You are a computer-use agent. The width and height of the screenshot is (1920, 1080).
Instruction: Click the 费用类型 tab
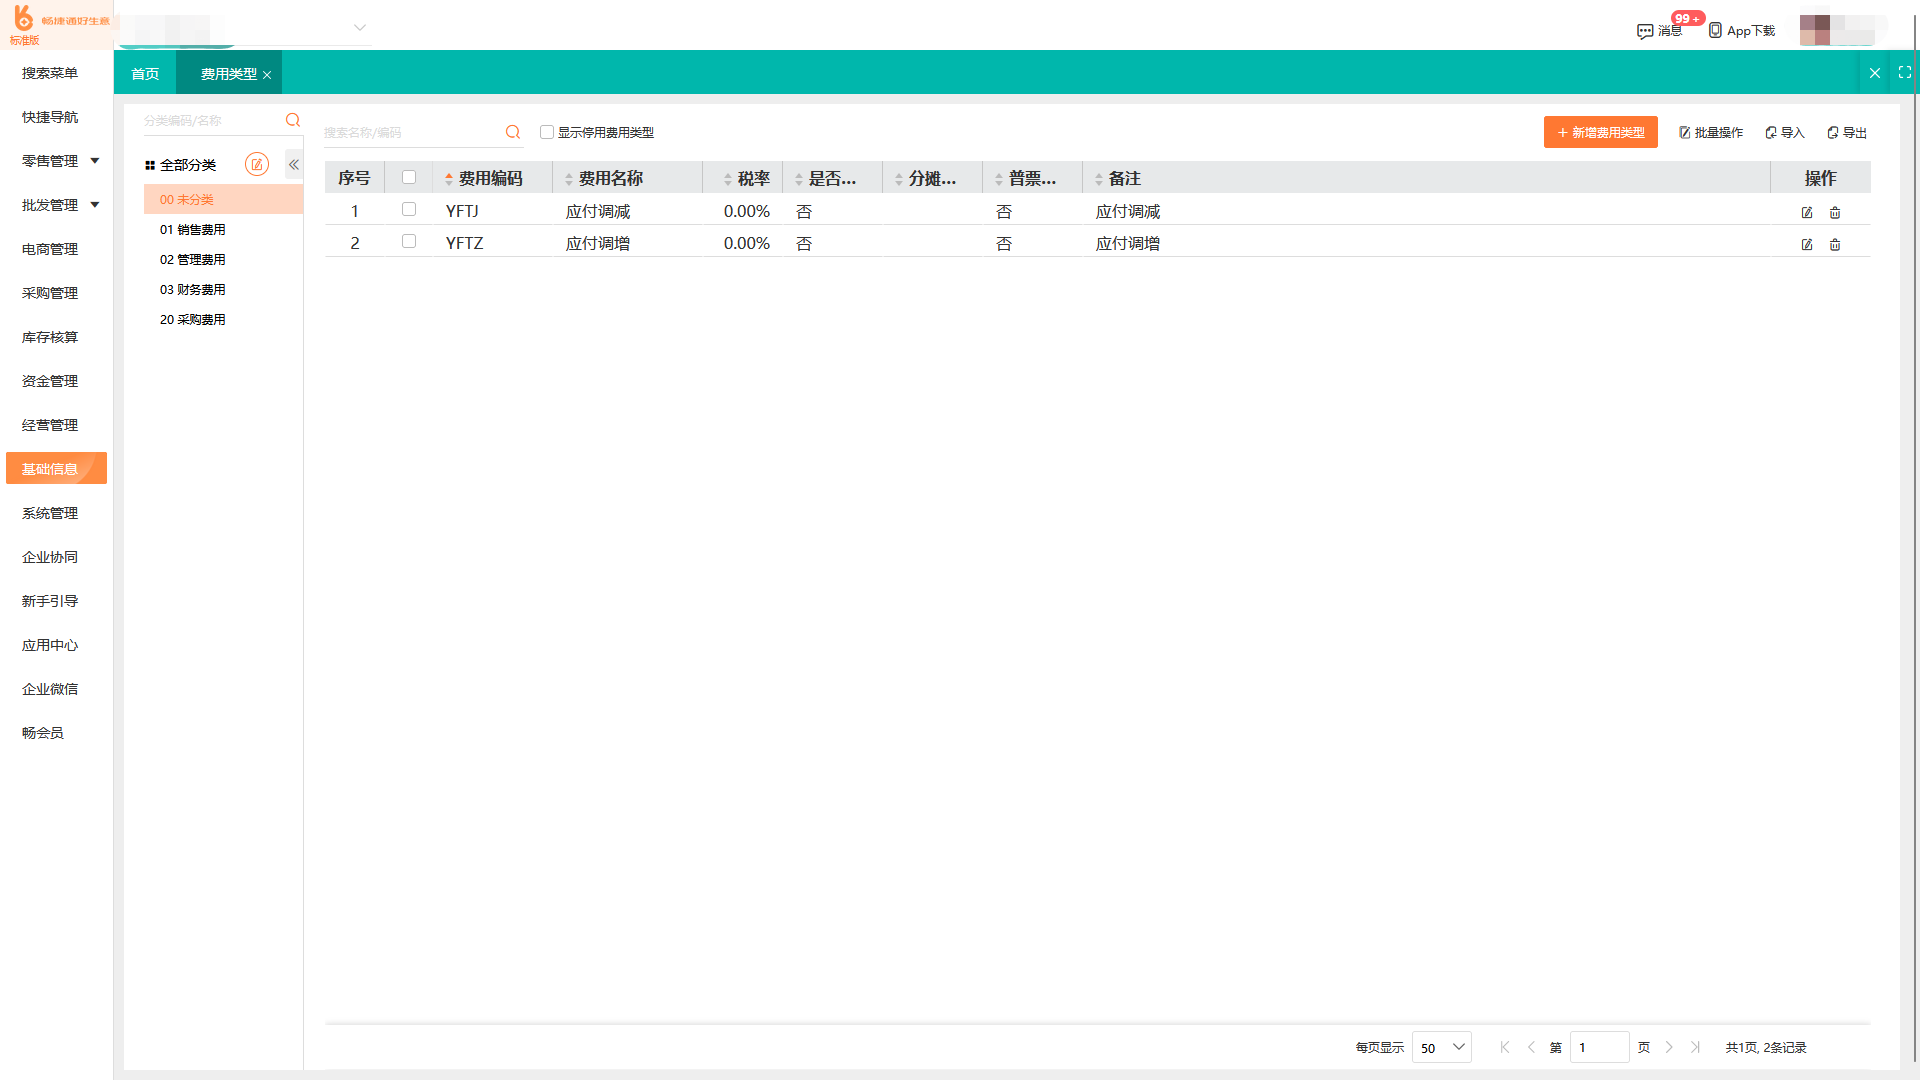tap(225, 73)
